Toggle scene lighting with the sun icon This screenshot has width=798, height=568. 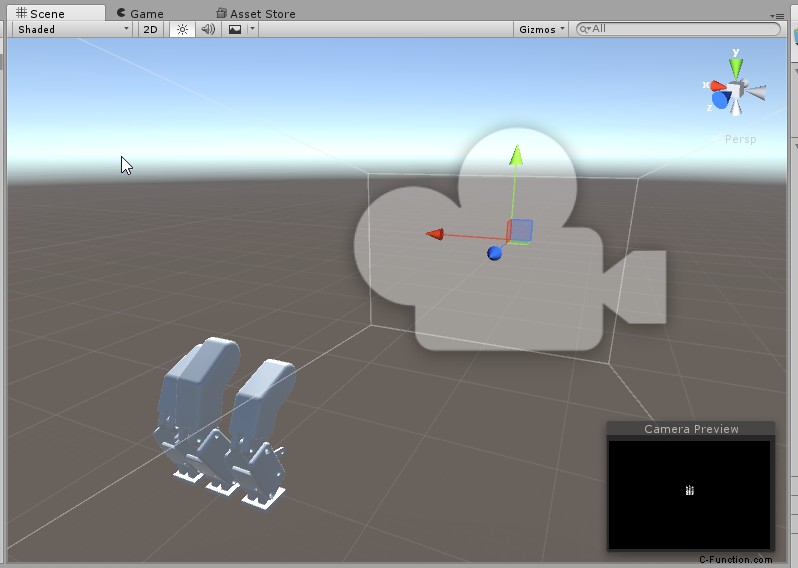(x=182, y=29)
